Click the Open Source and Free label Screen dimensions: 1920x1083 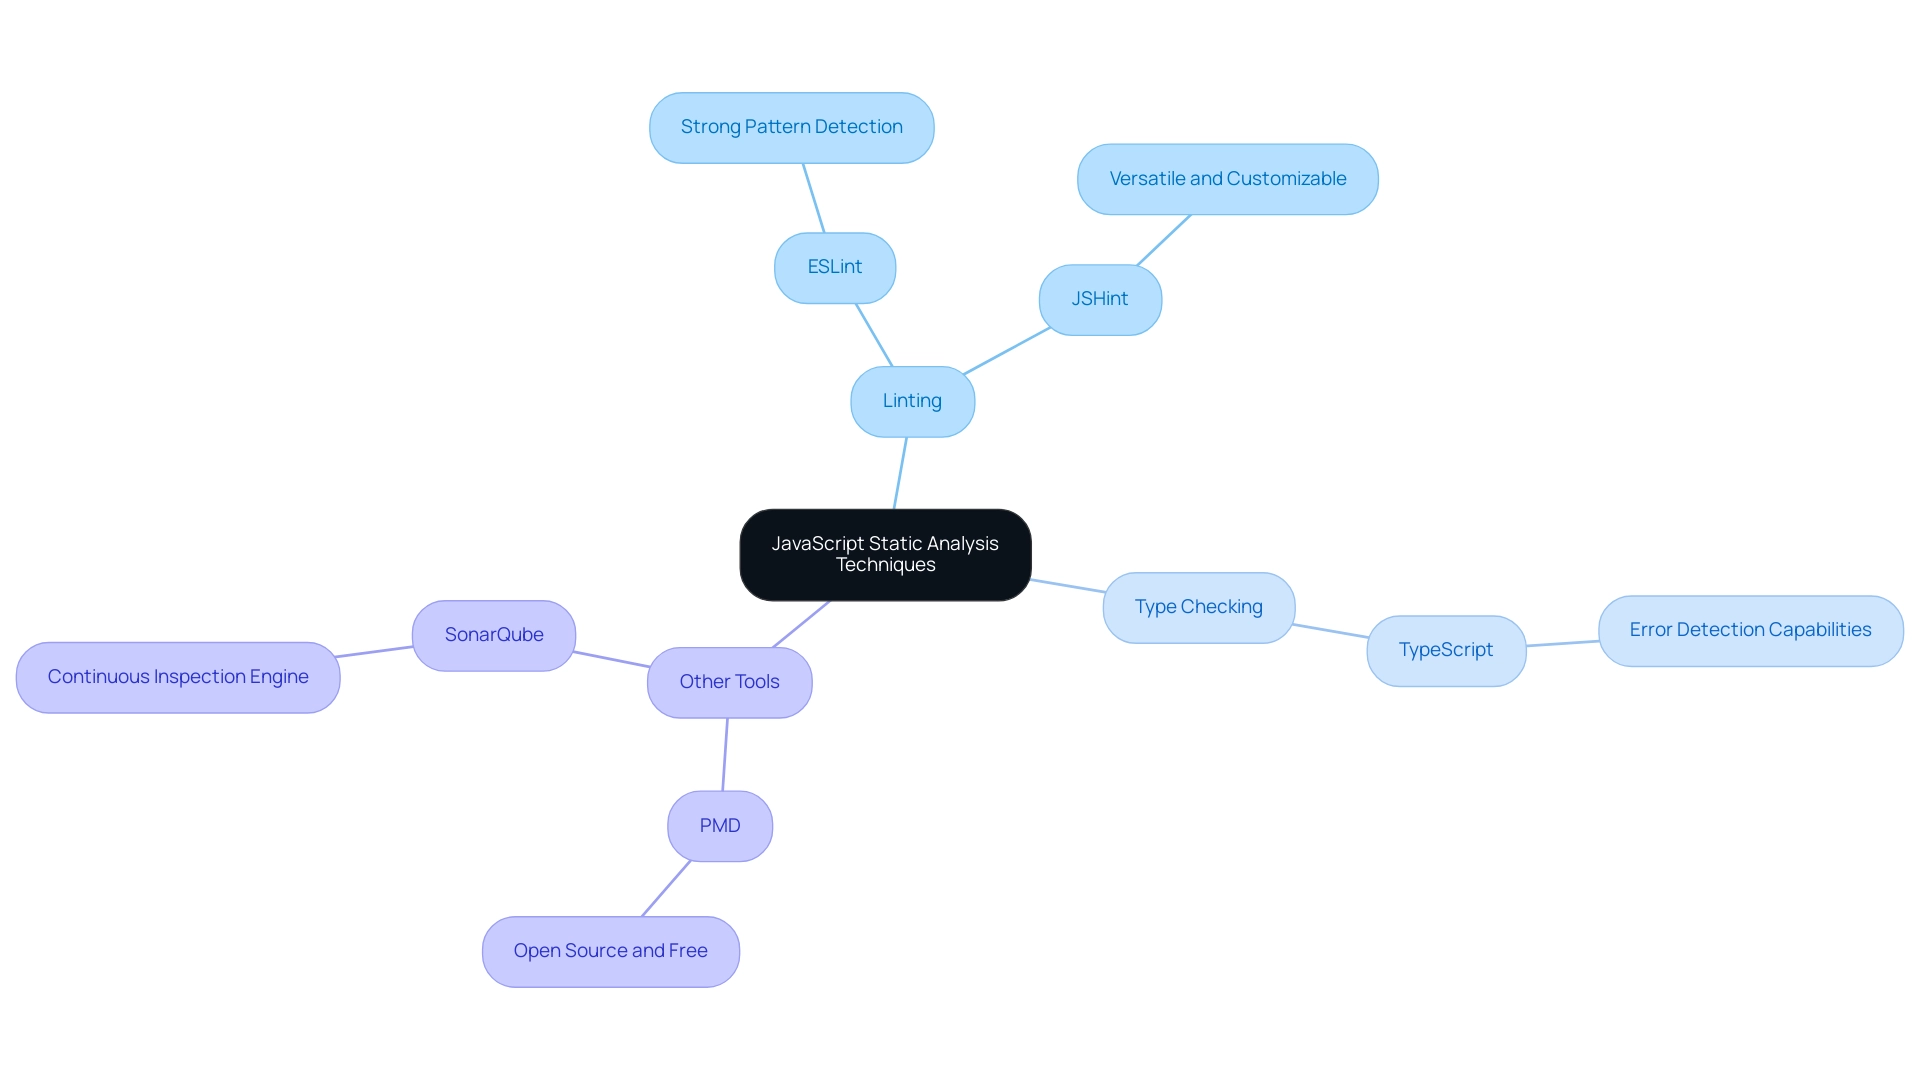coord(609,948)
